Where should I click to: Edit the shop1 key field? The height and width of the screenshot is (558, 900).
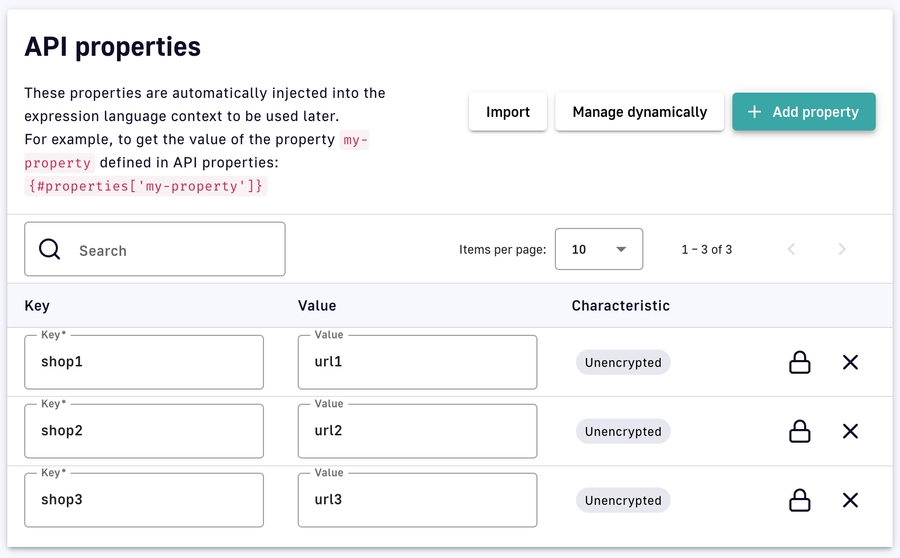coord(144,362)
